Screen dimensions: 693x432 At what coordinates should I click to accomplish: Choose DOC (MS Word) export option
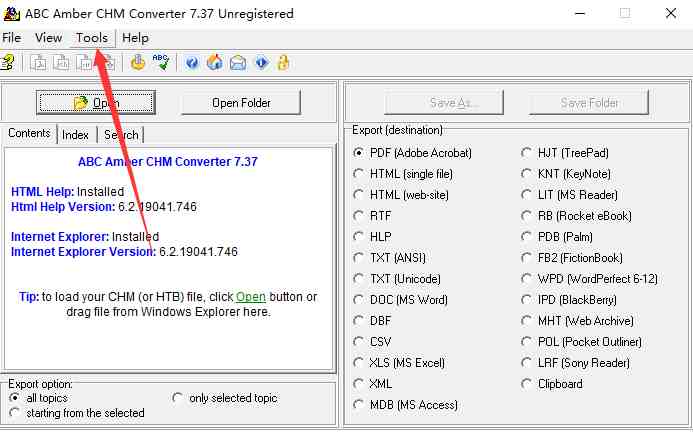coord(360,300)
